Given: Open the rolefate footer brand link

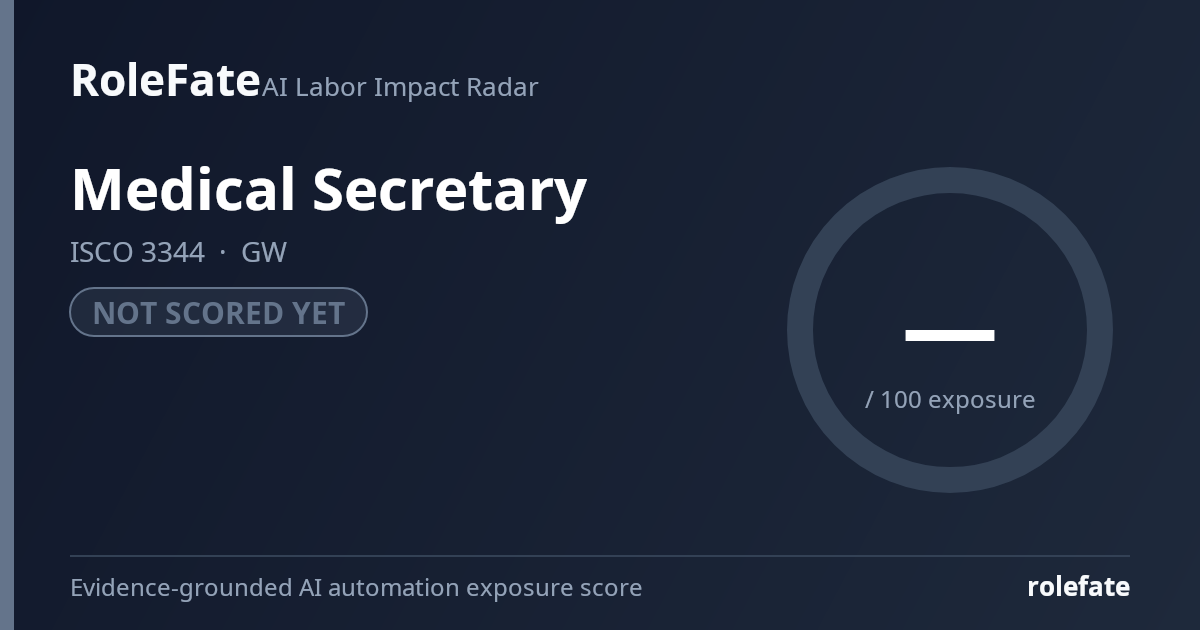Looking at the screenshot, I should (1078, 587).
